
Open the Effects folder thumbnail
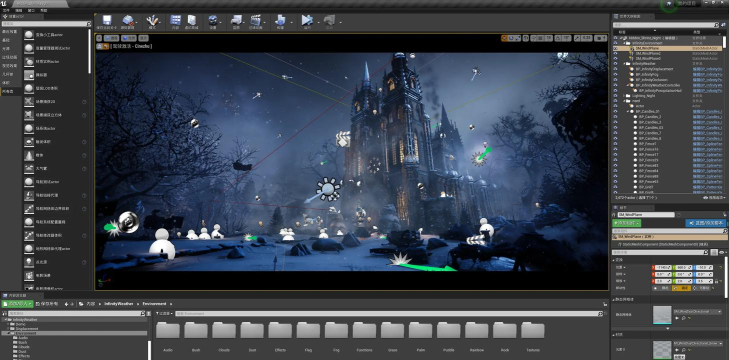[280, 330]
